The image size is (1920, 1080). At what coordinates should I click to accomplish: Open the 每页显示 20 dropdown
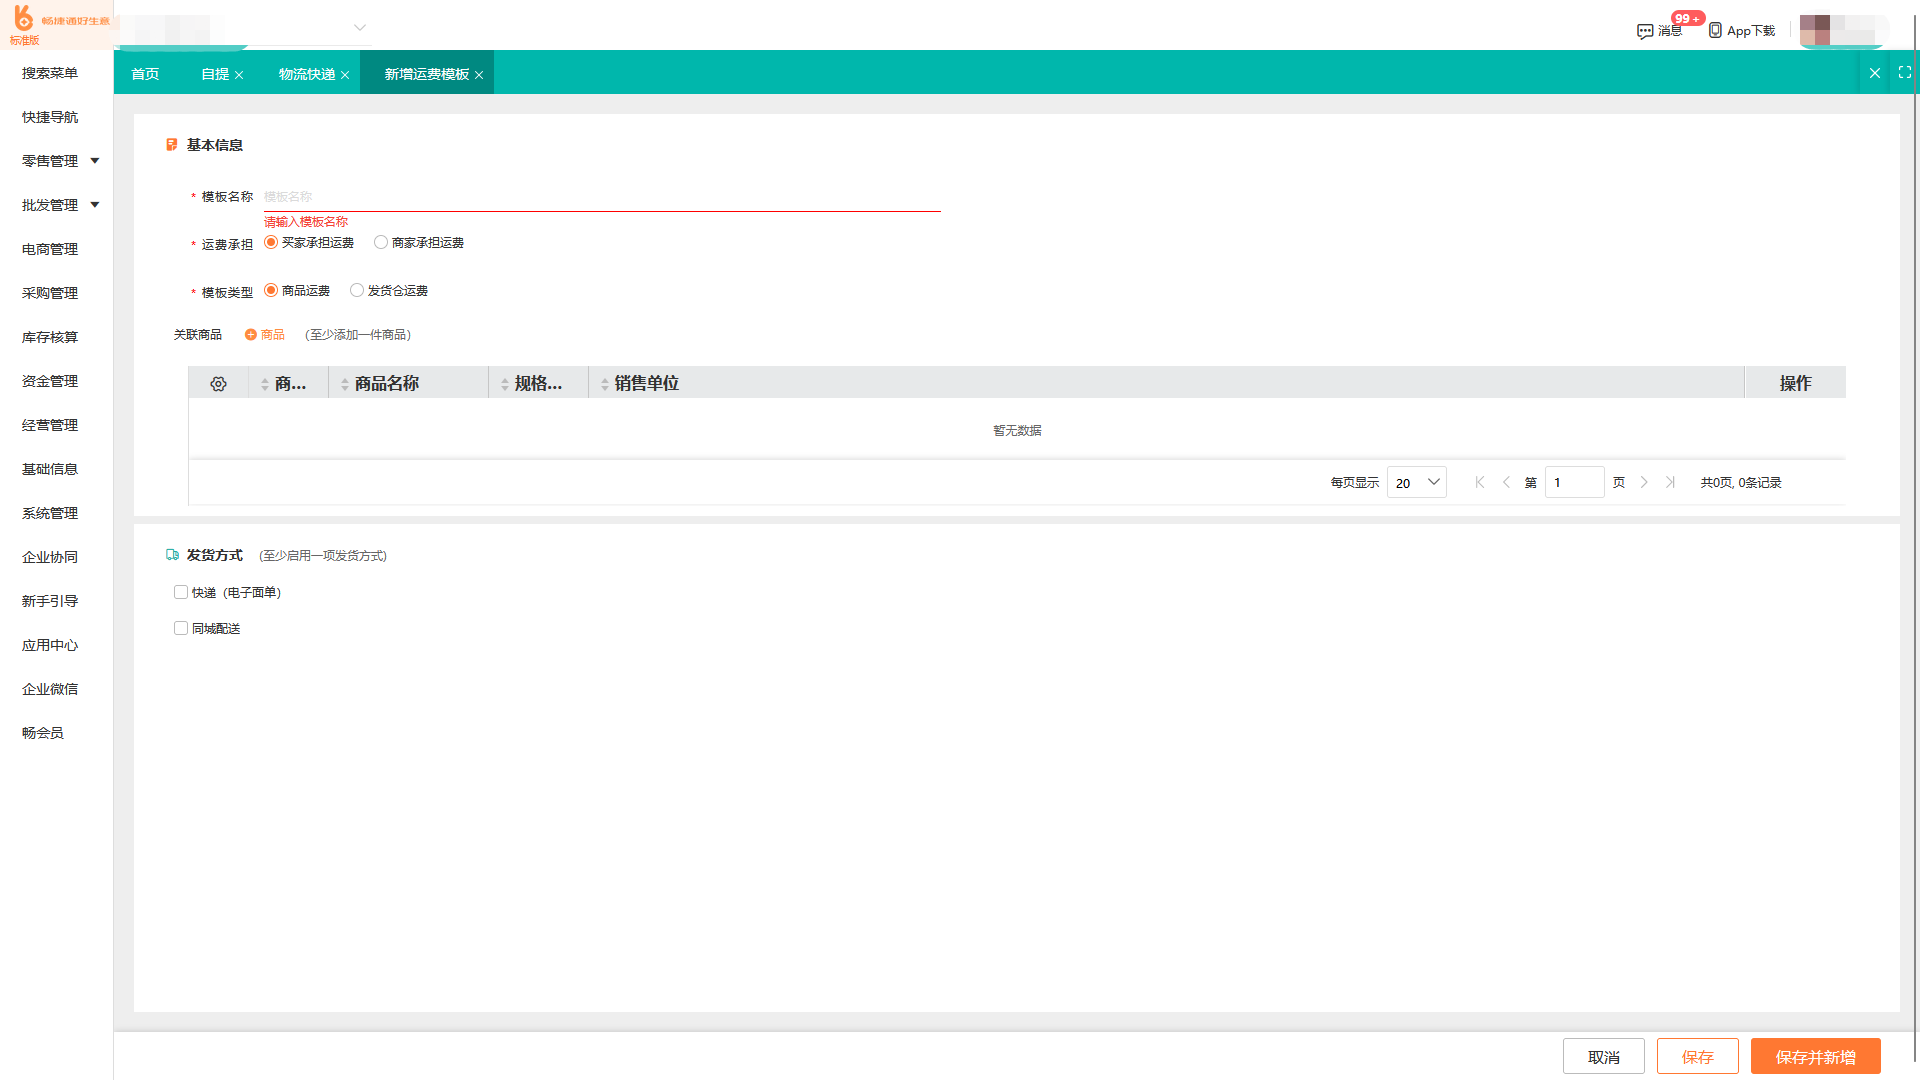(1418, 481)
